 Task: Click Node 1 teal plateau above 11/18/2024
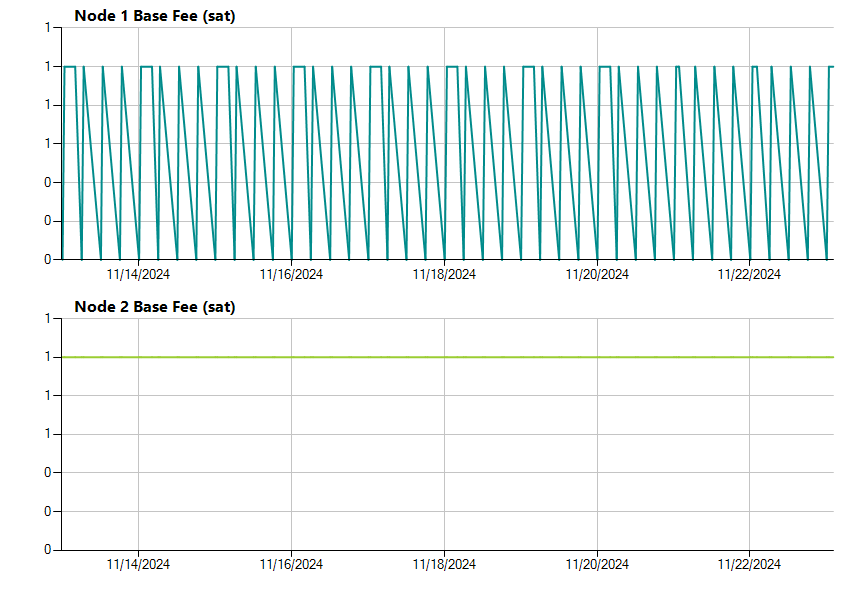tap(452, 67)
